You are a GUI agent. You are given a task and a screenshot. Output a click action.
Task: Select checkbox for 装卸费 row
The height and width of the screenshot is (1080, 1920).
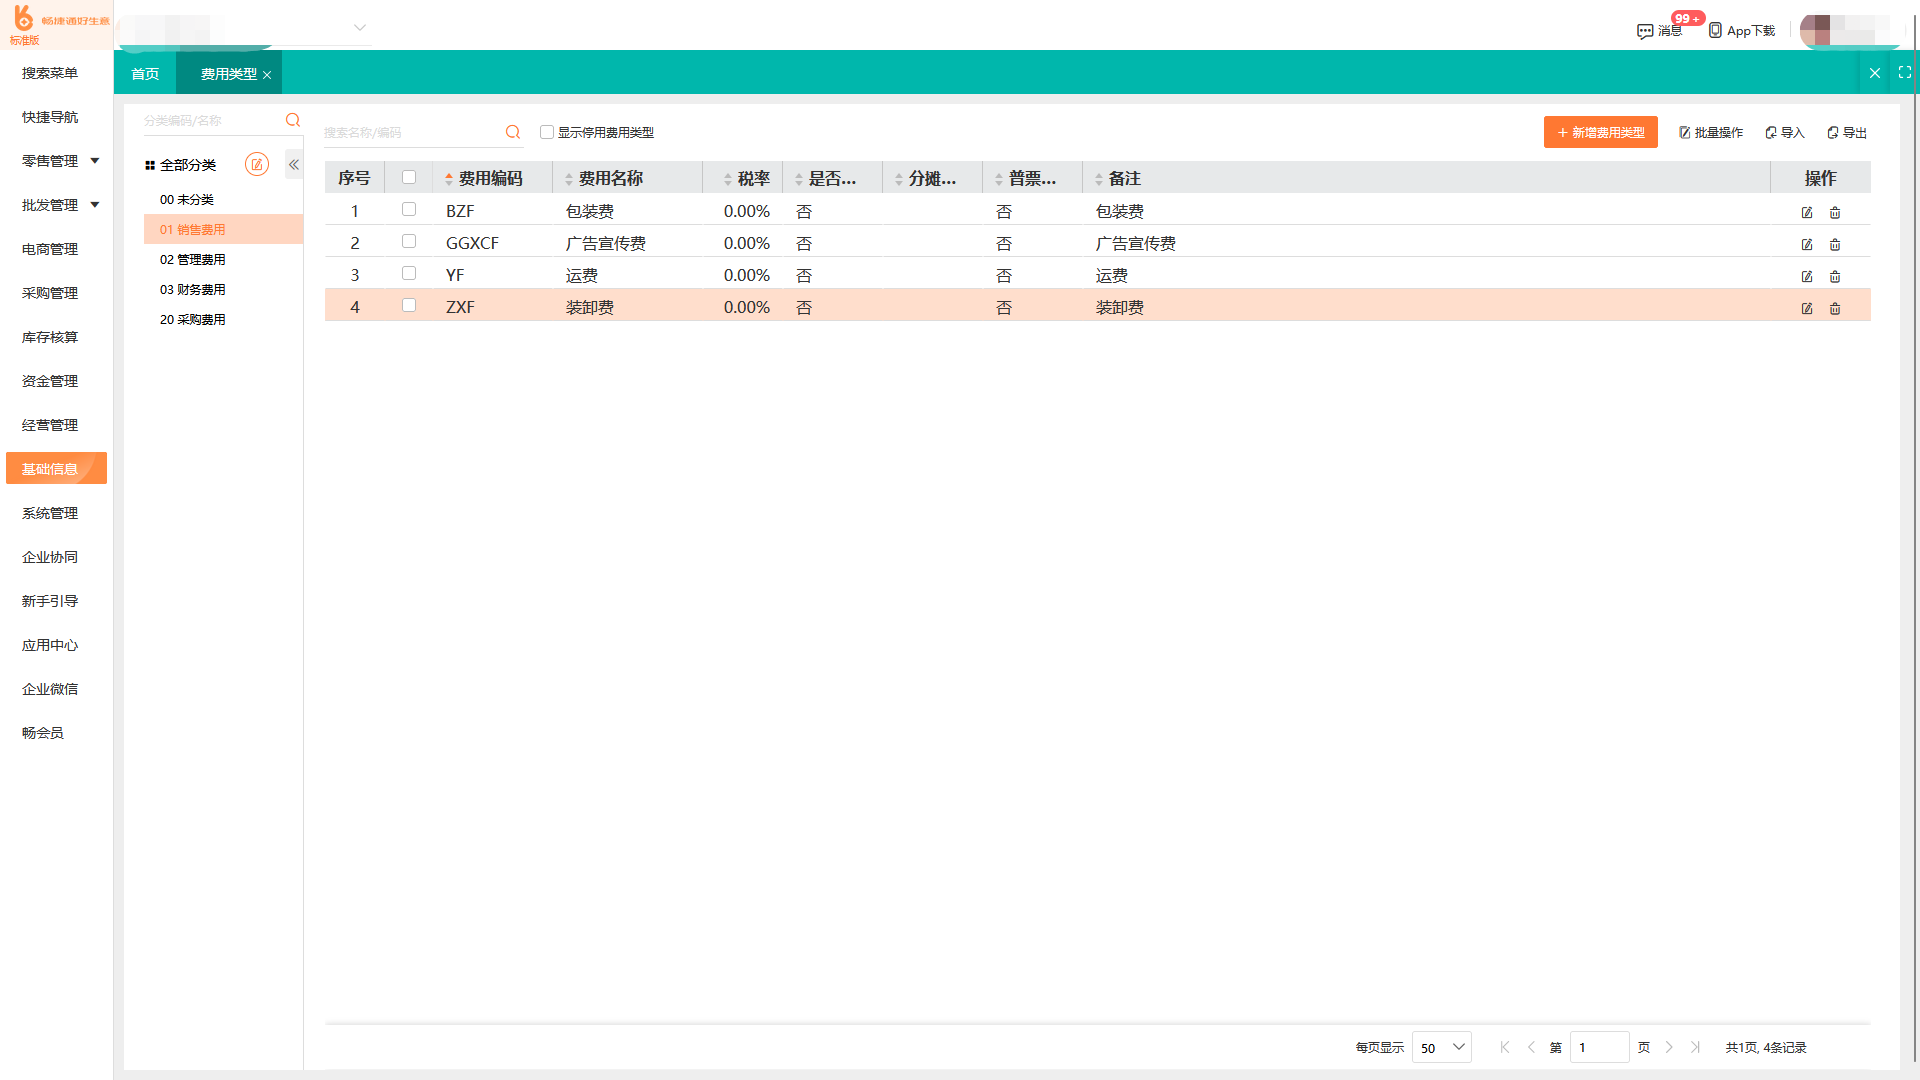[409, 306]
